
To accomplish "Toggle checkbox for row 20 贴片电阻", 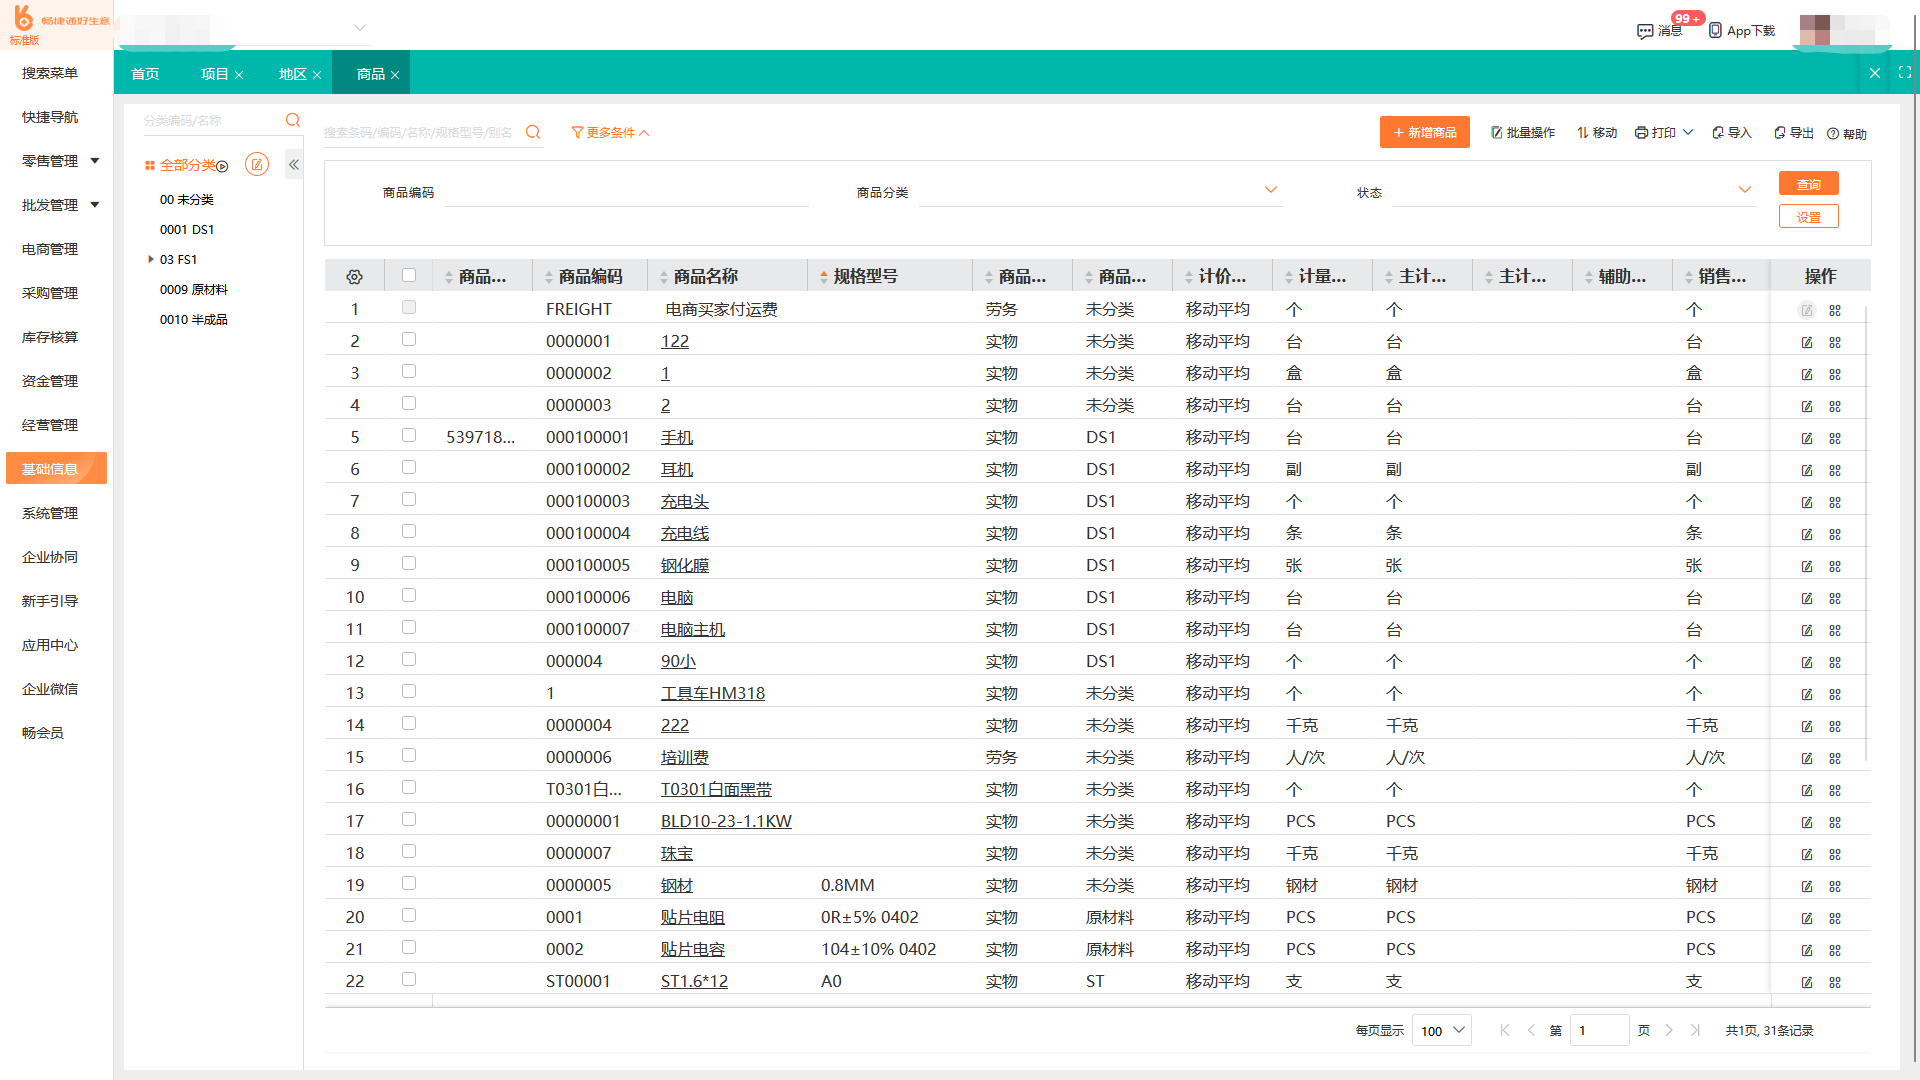I will pyautogui.click(x=410, y=916).
